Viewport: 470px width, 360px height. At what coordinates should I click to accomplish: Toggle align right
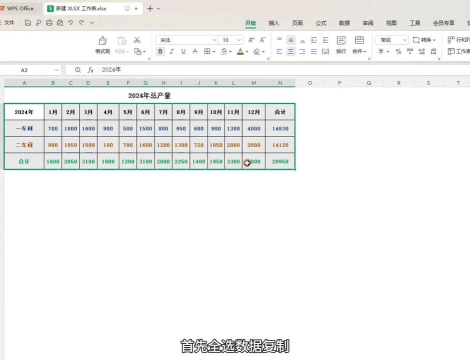point(302,51)
